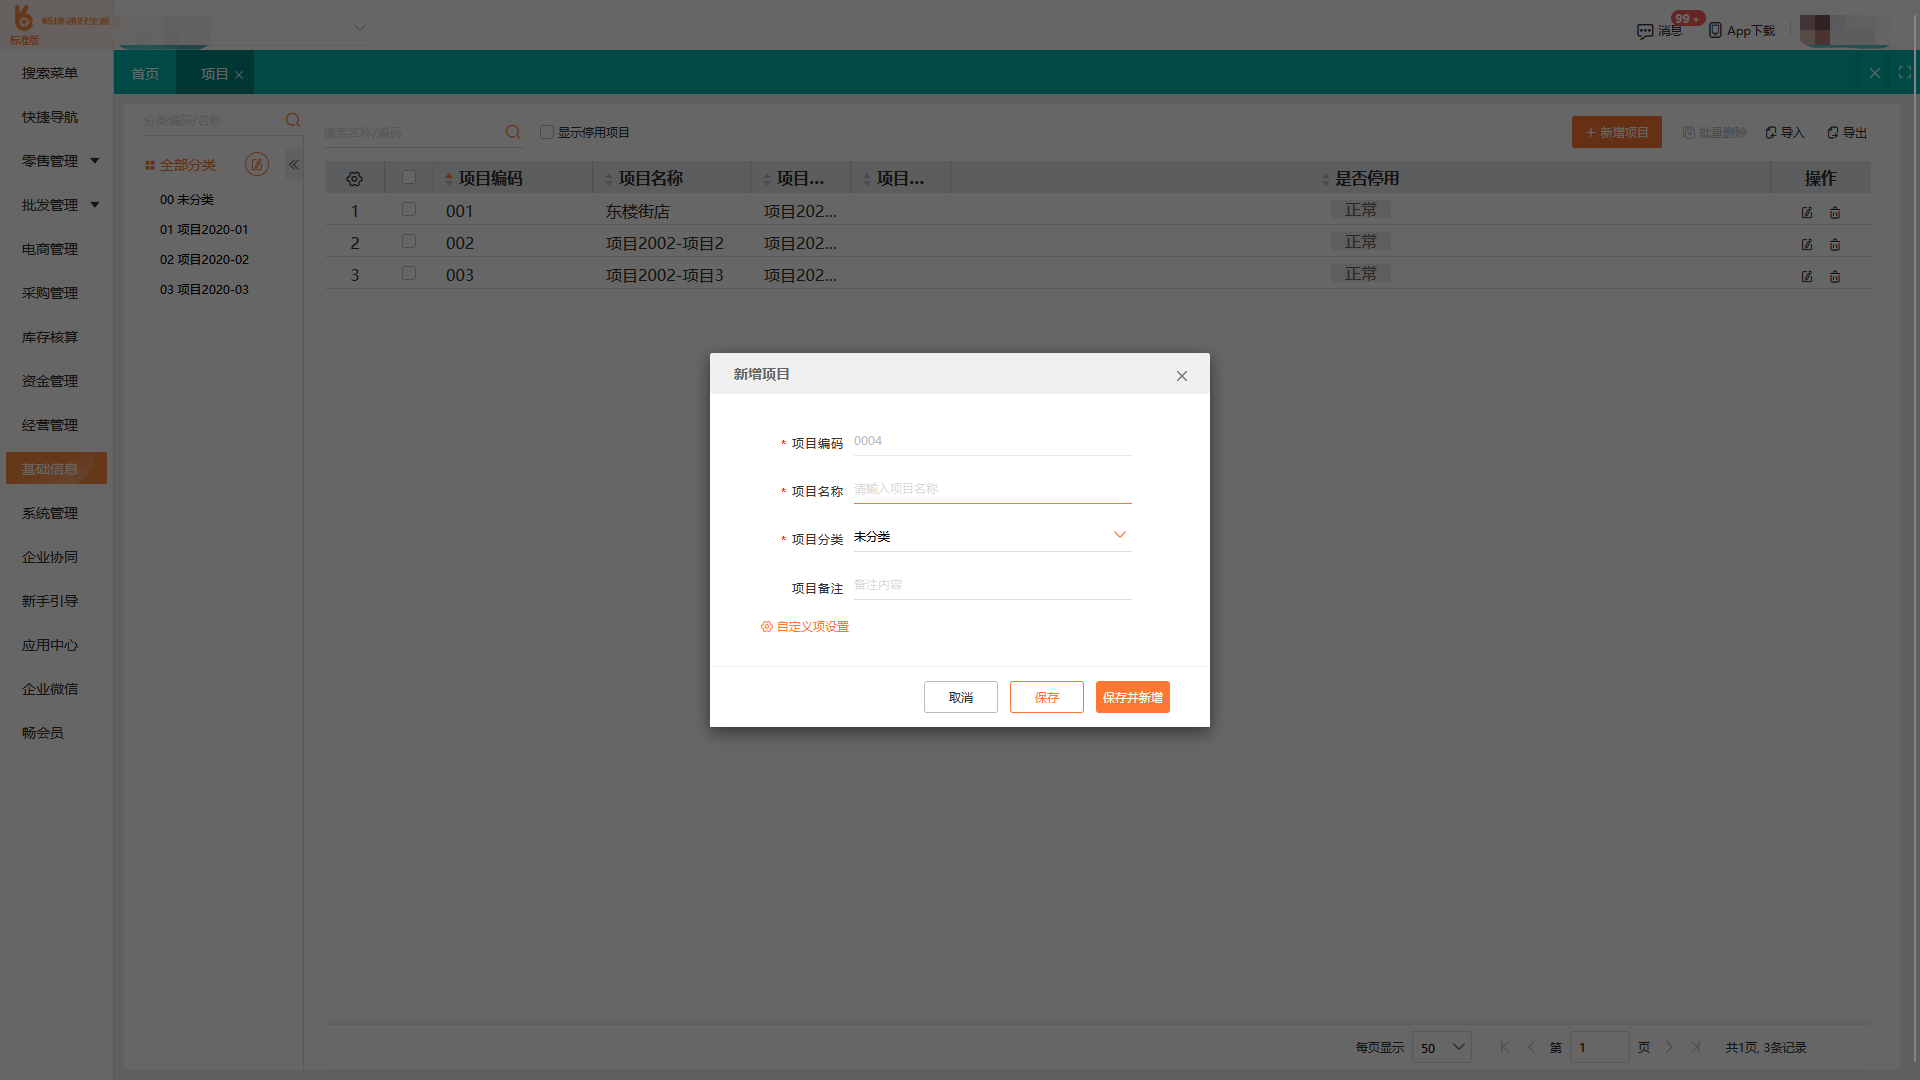The image size is (1920, 1080).
Task: Expand 02 项目2020-02 category tree item
Action: tap(204, 258)
